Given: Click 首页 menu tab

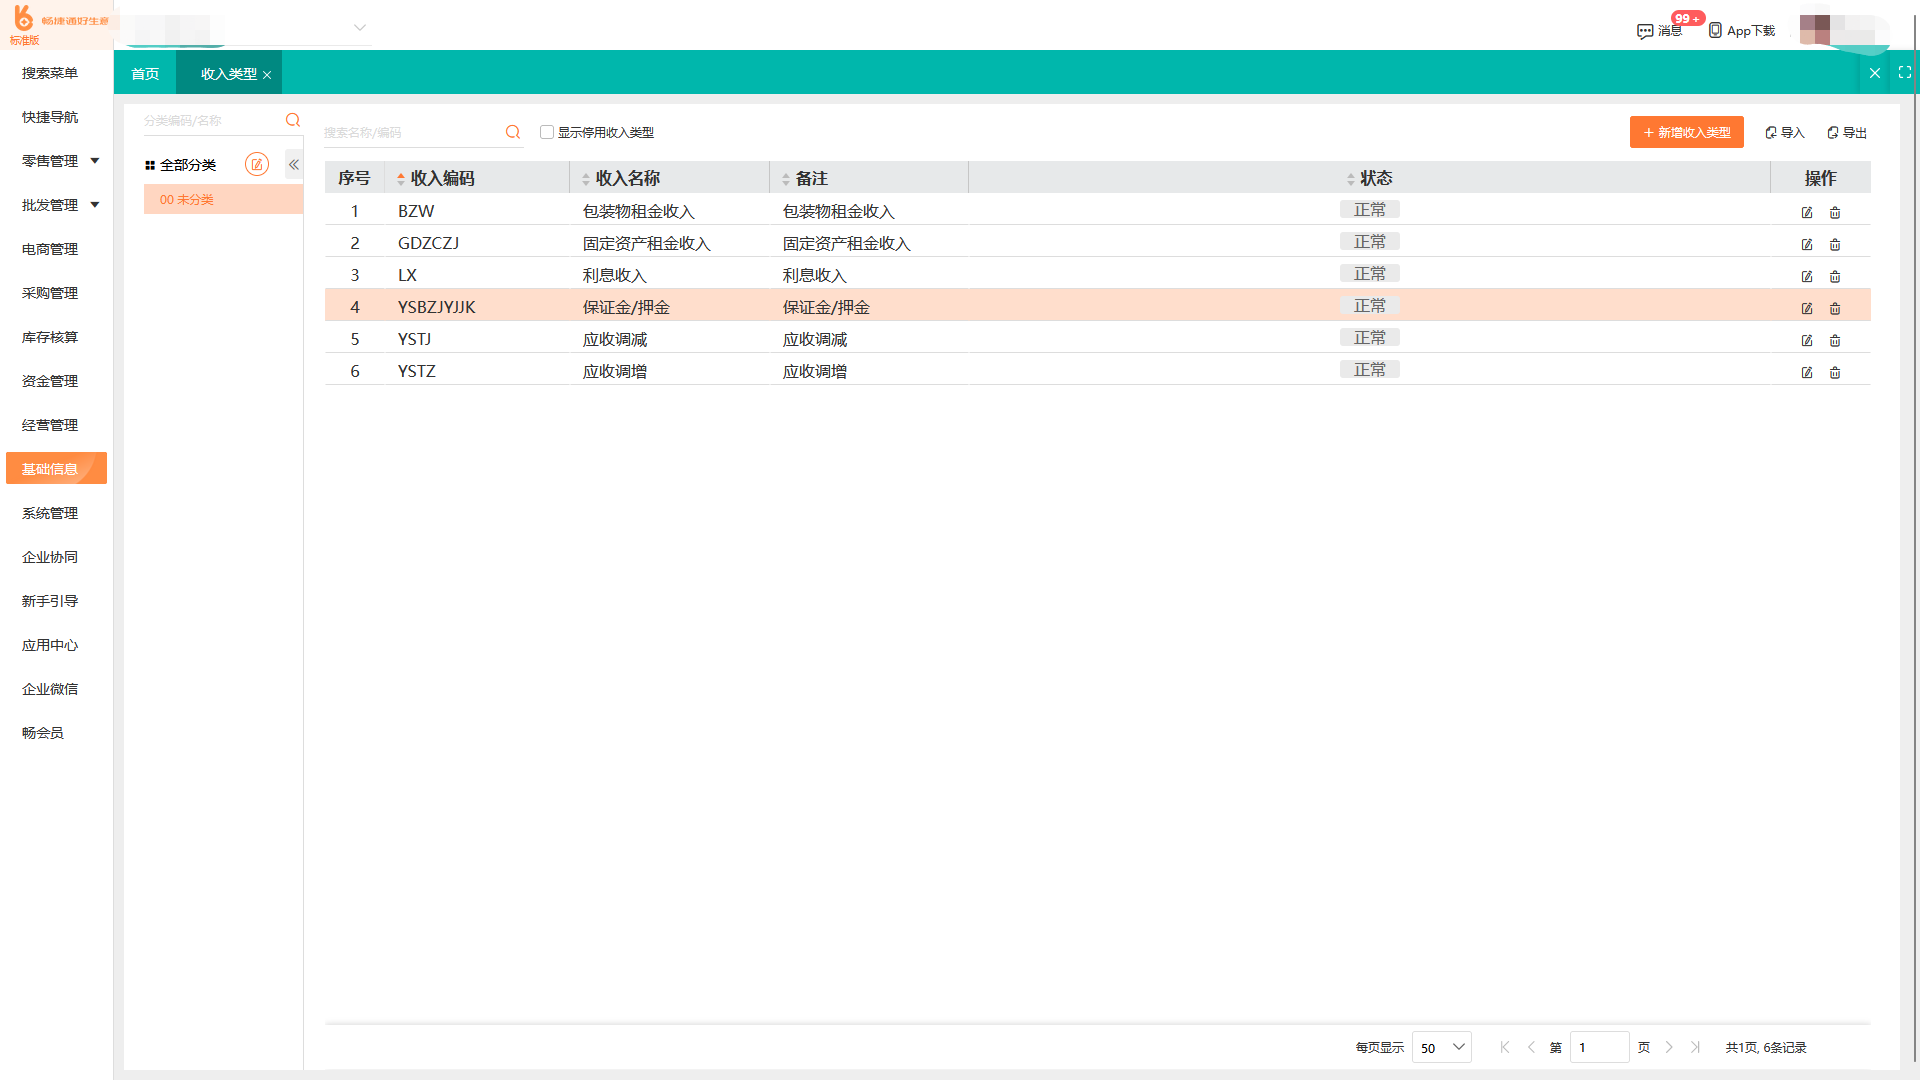Looking at the screenshot, I should click(145, 74).
